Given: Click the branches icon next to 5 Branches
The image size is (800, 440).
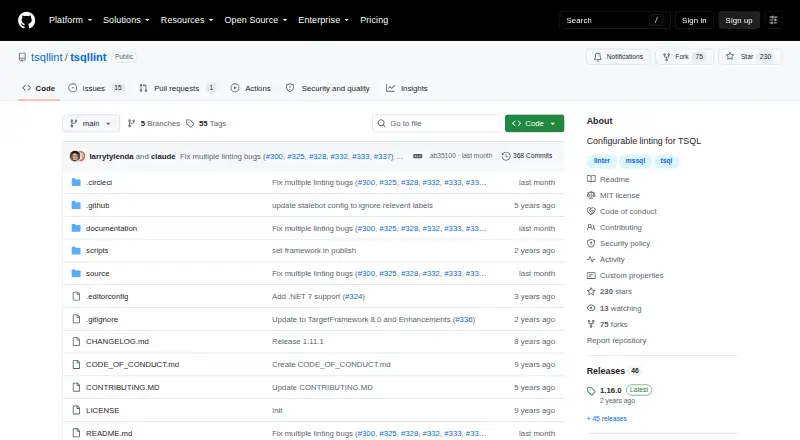Looking at the screenshot, I should coord(131,124).
